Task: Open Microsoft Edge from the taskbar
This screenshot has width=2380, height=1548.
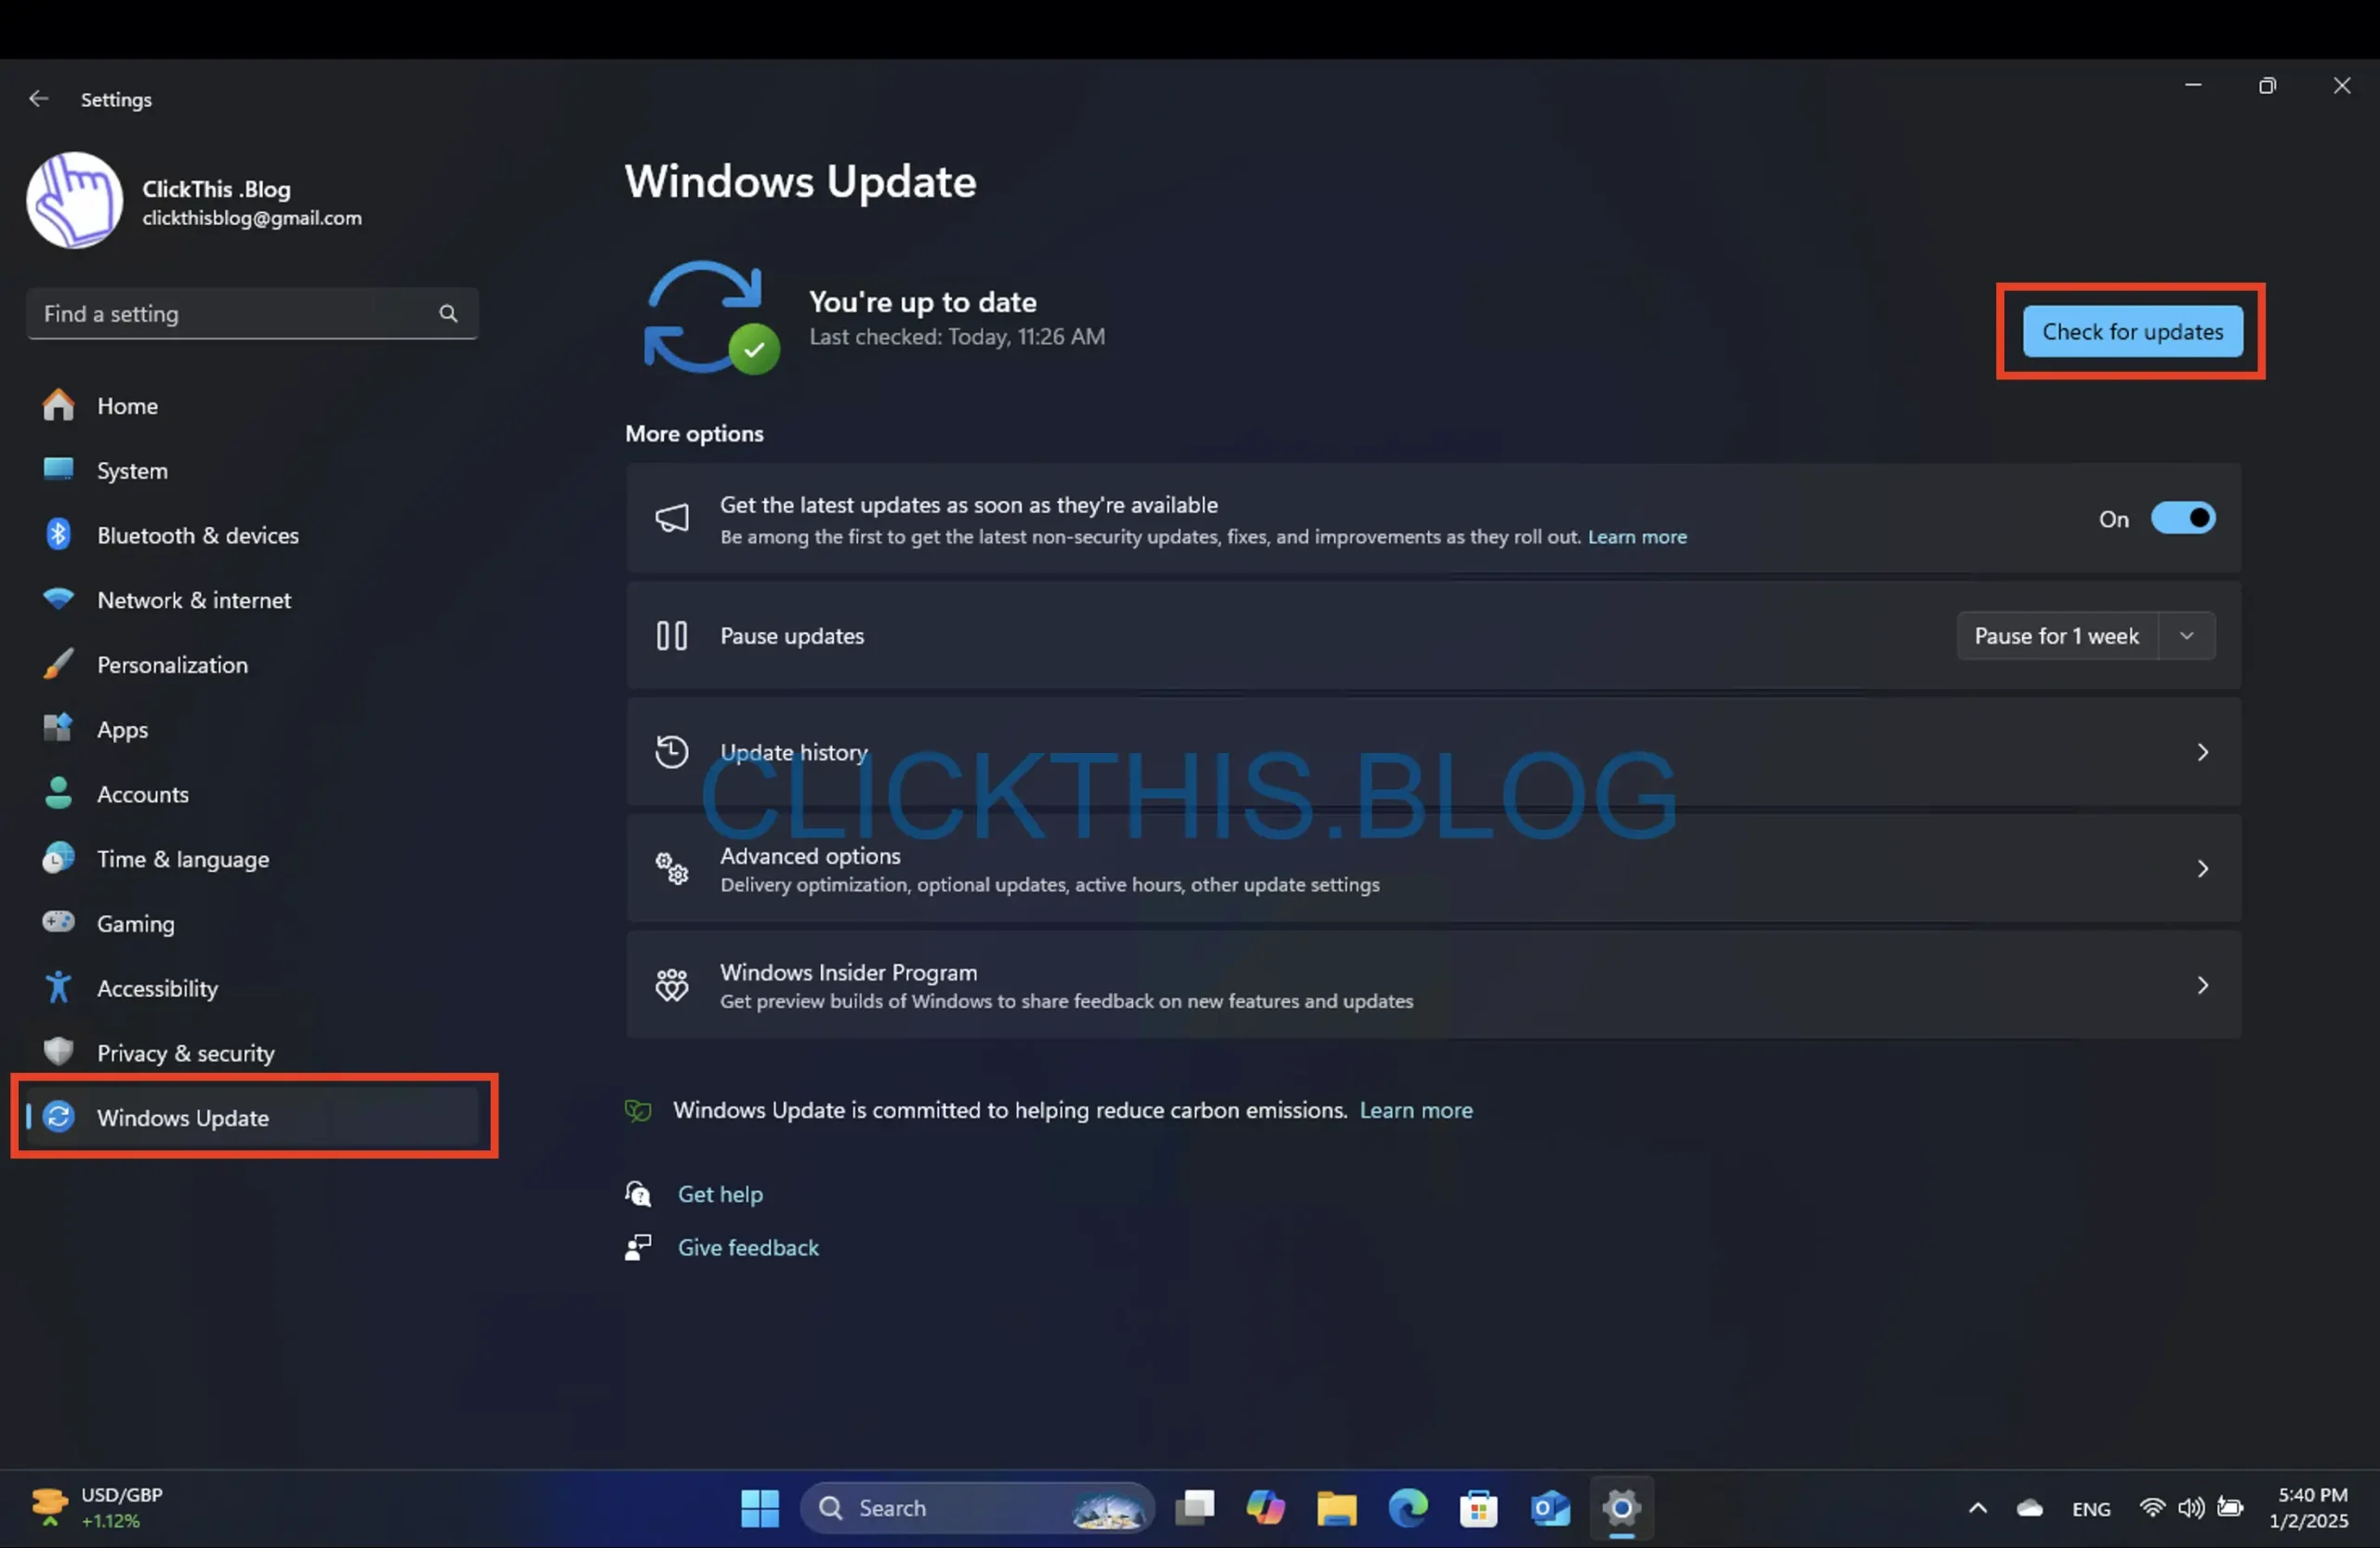Action: coord(1408,1508)
